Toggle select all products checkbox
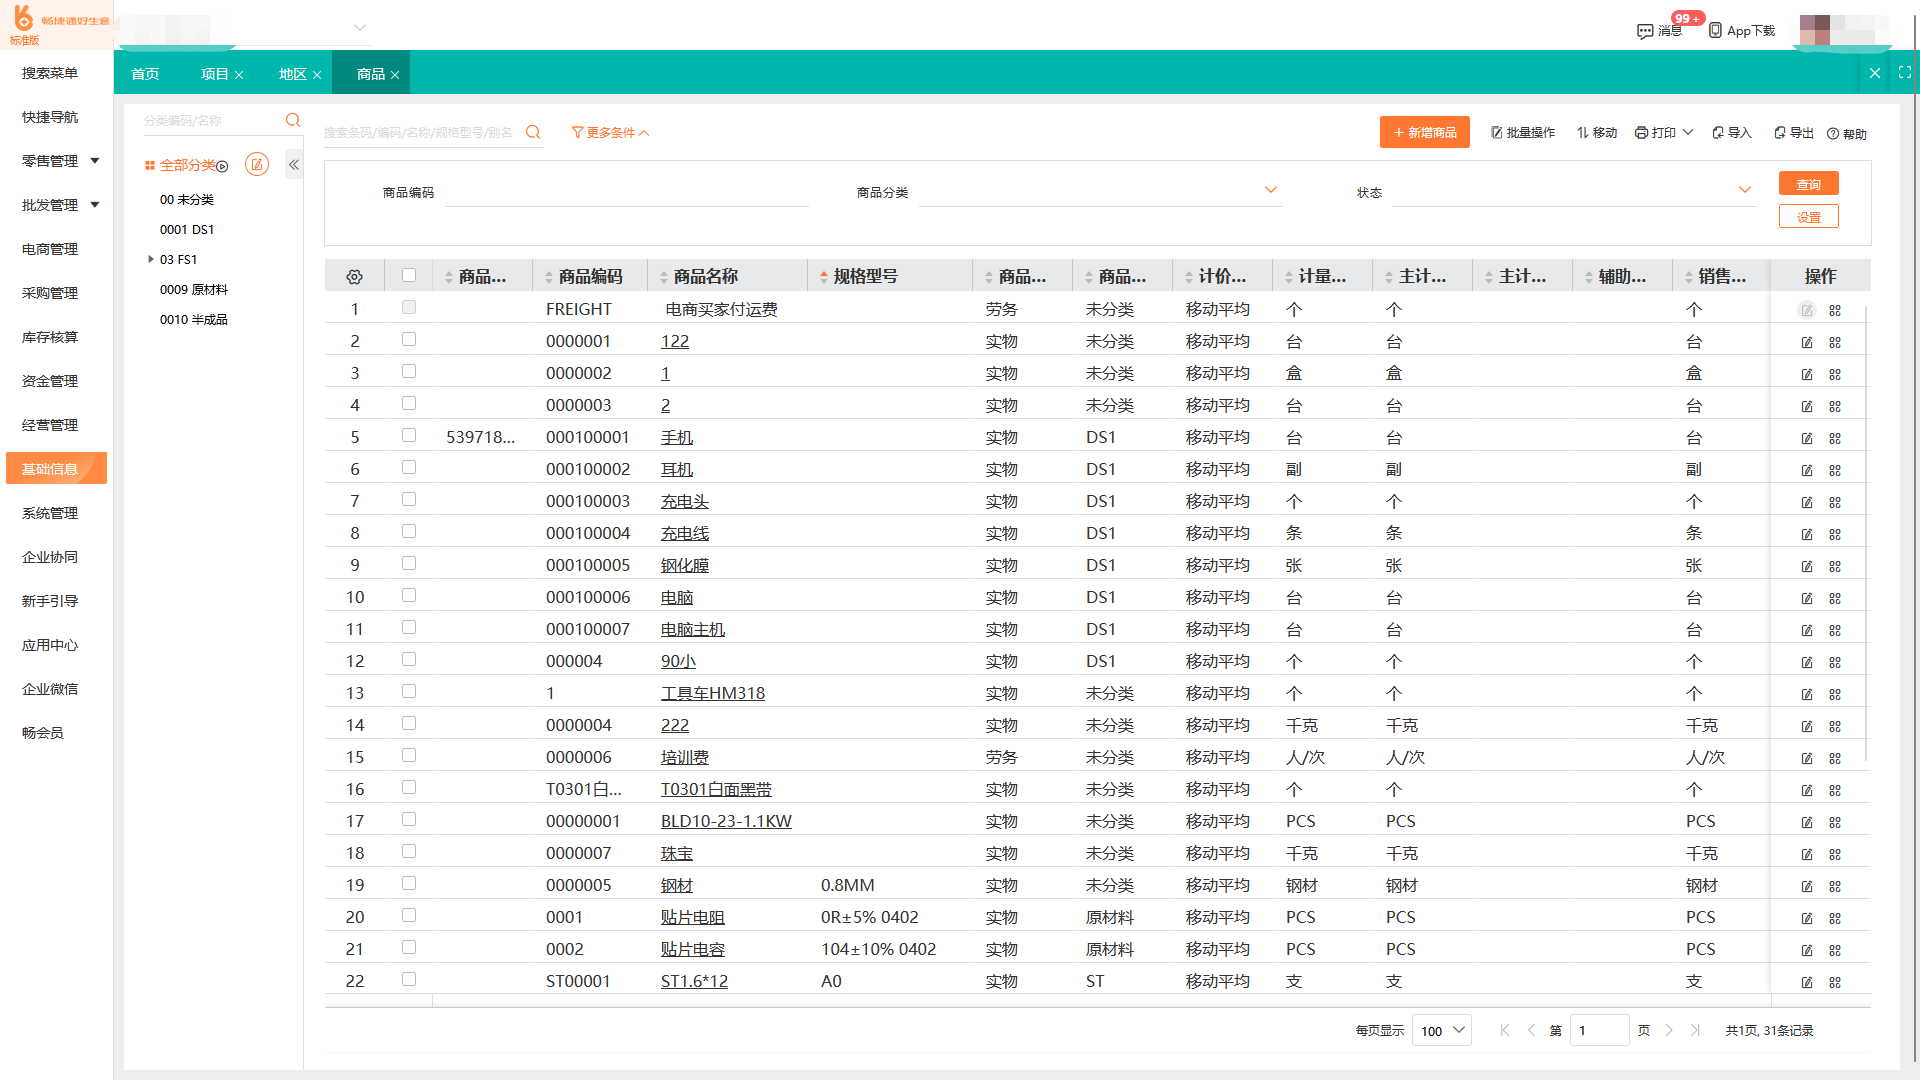1920x1080 pixels. 410,274
